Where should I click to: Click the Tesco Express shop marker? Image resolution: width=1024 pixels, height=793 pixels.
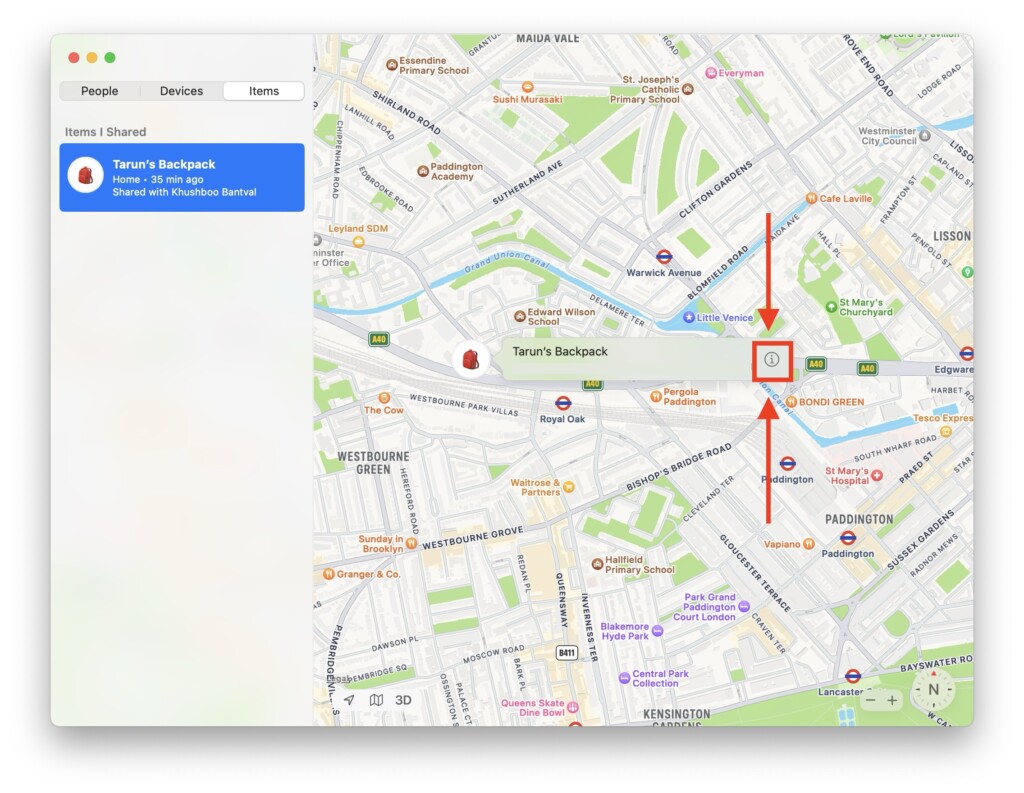pos(946,431)
